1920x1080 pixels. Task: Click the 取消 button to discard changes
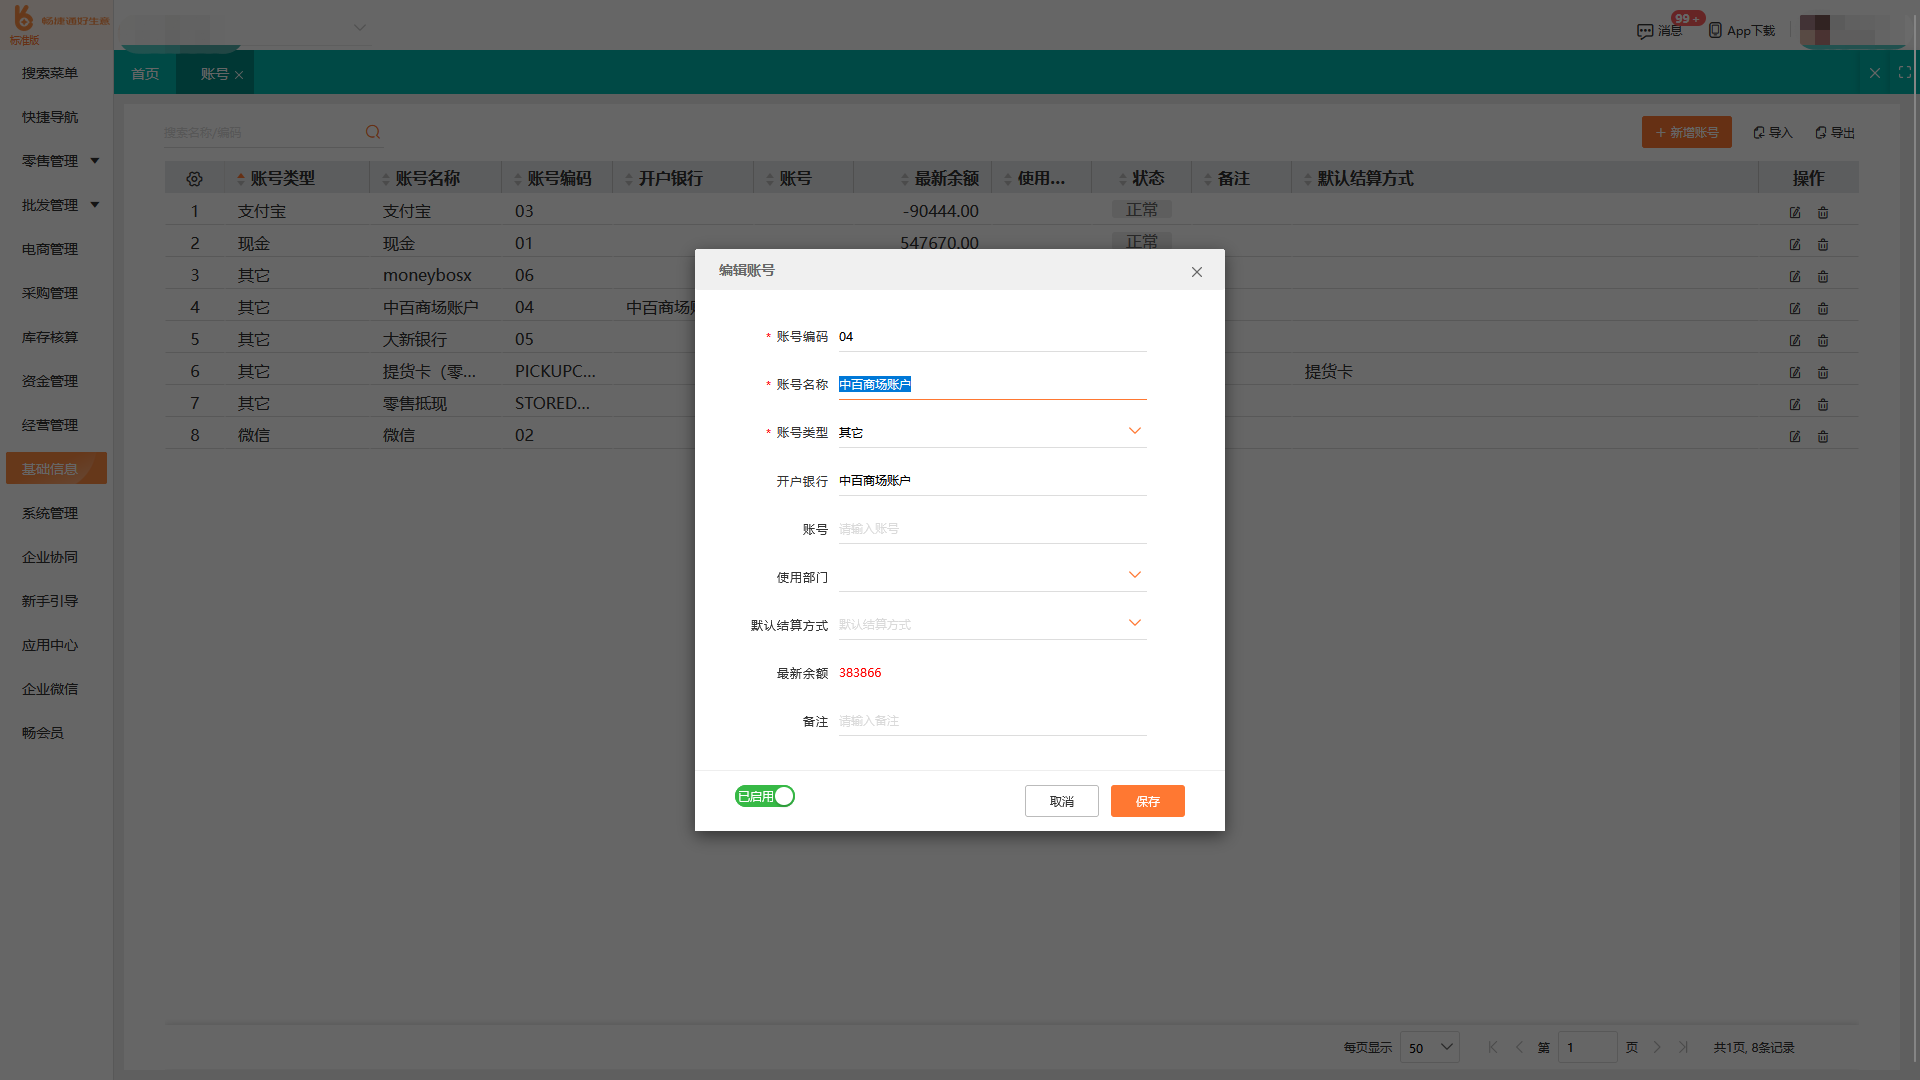pyautogui.click(x=1062, y=800)
